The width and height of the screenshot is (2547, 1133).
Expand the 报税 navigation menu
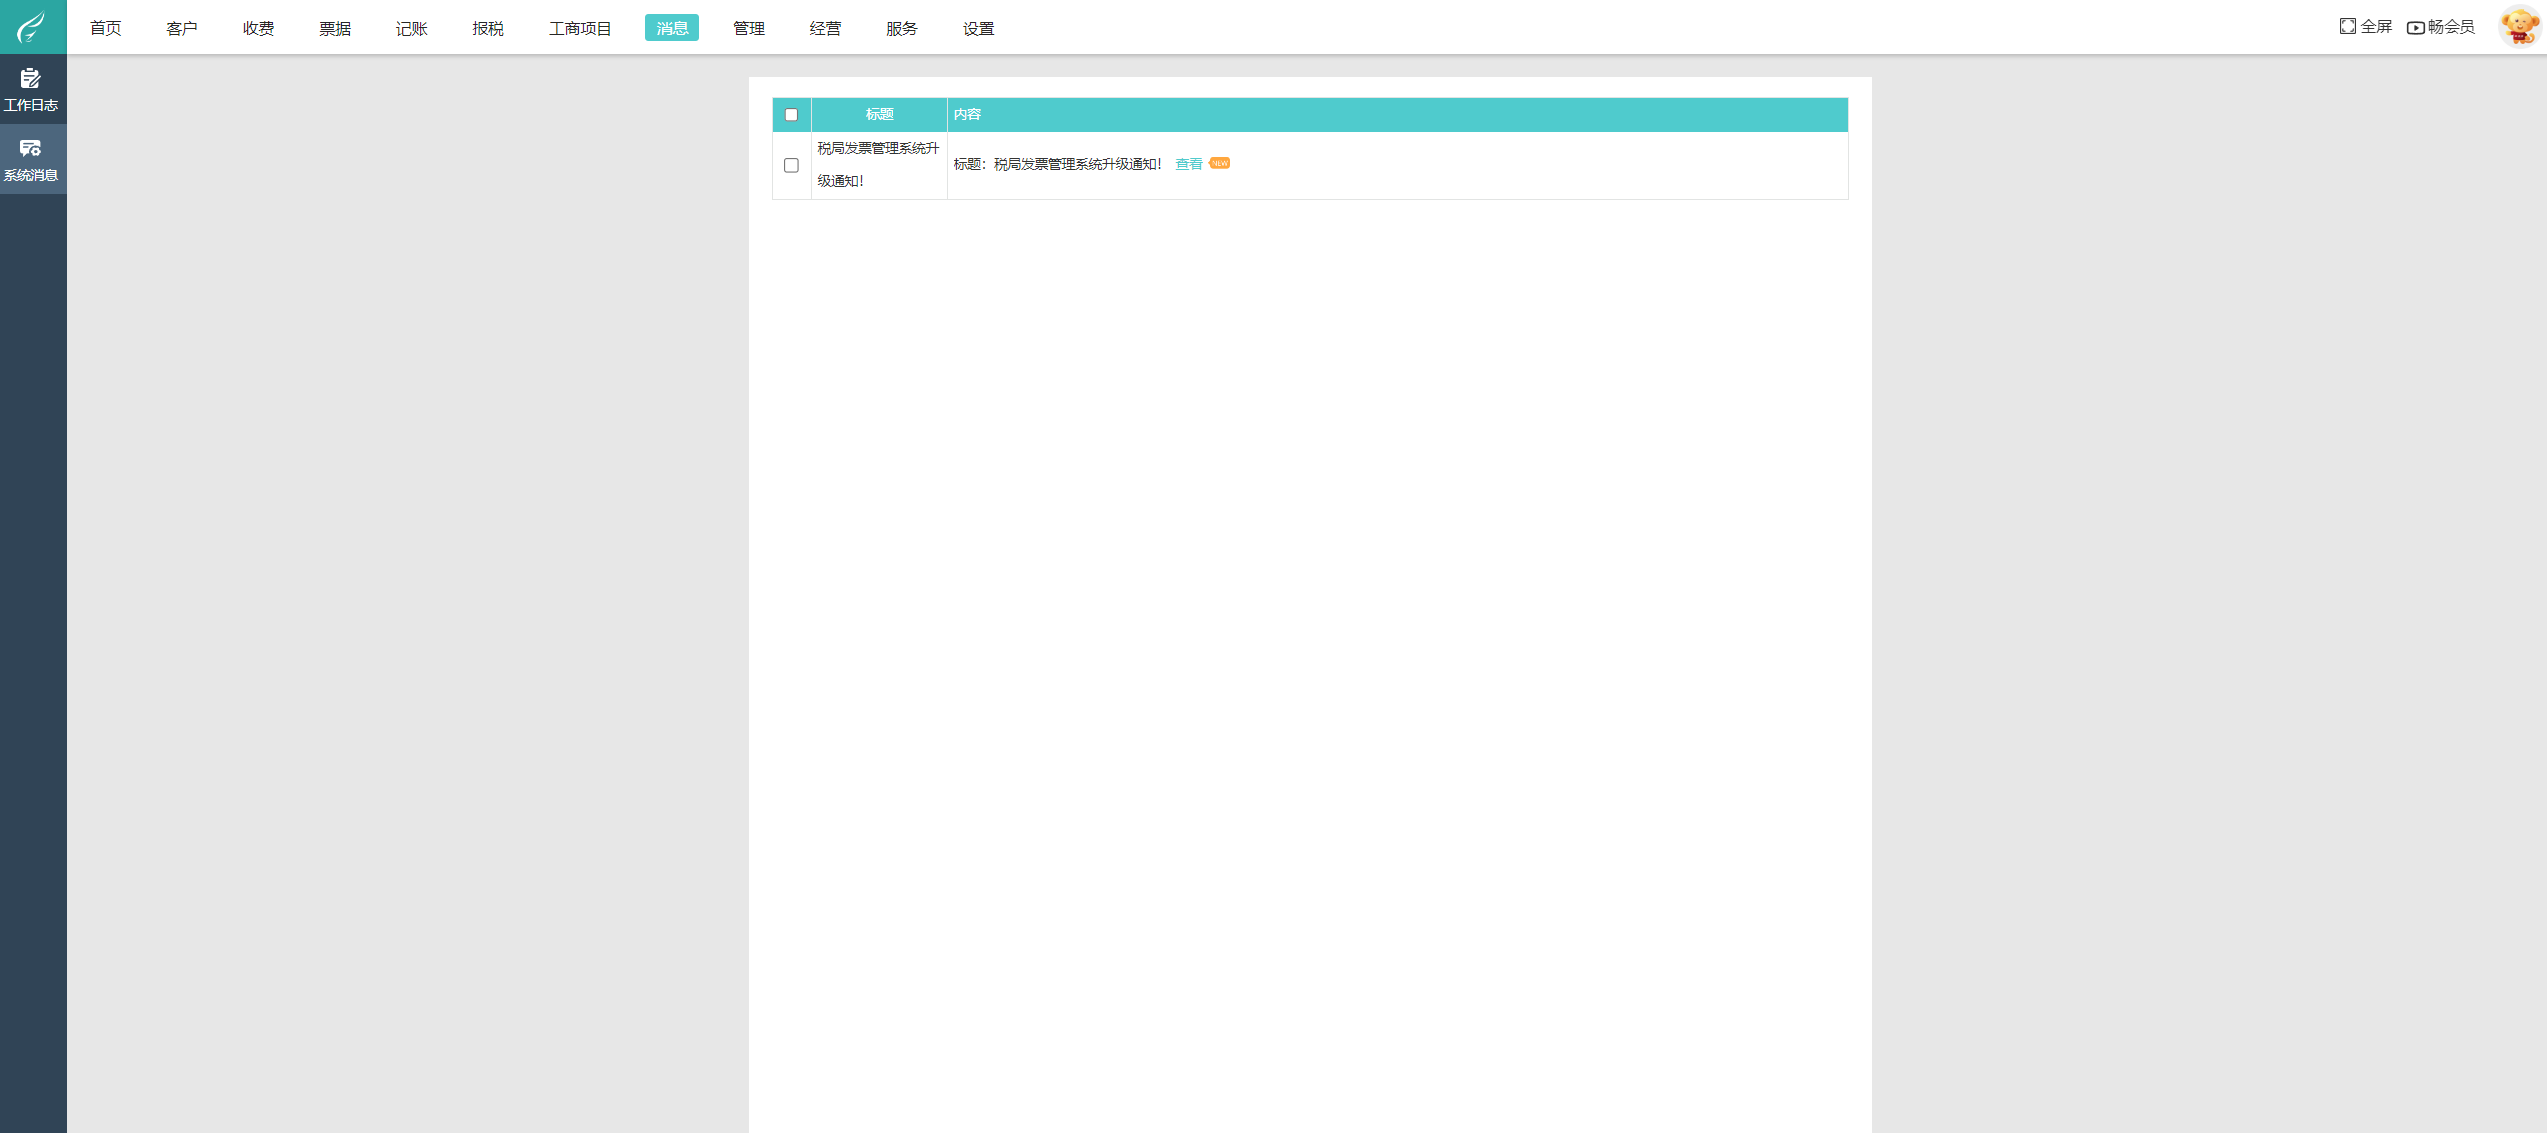[484, 28]
